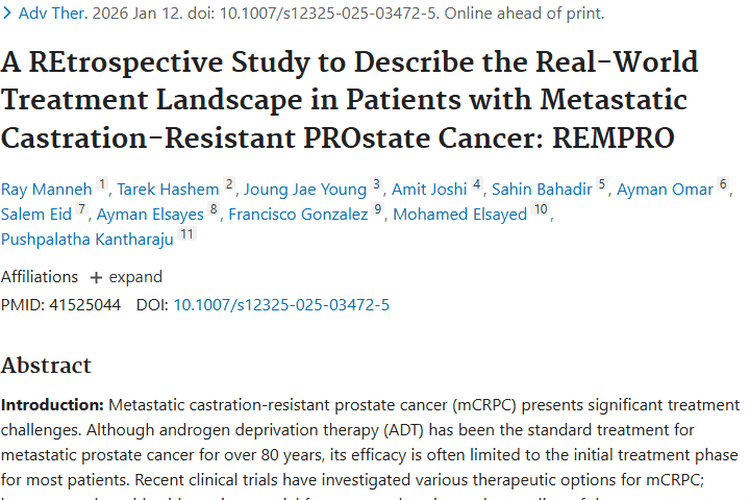The image size is (750, 500).
Task: Click affiliation superscript 6 after Ayman Omar
Action: (723, 184)
